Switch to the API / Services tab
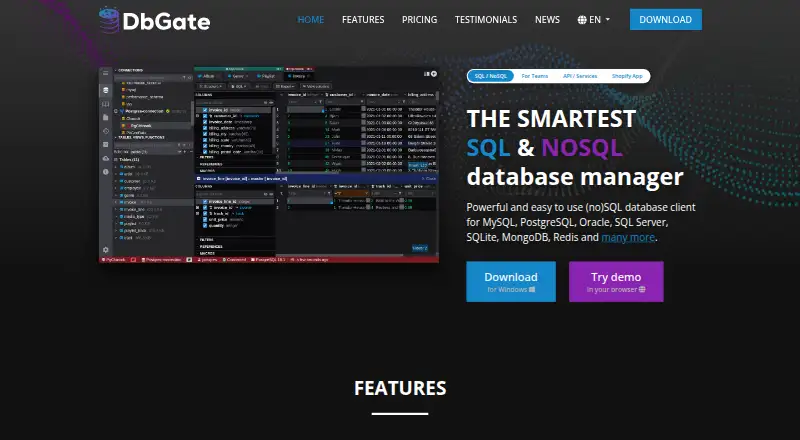 [x=580, y=76]
